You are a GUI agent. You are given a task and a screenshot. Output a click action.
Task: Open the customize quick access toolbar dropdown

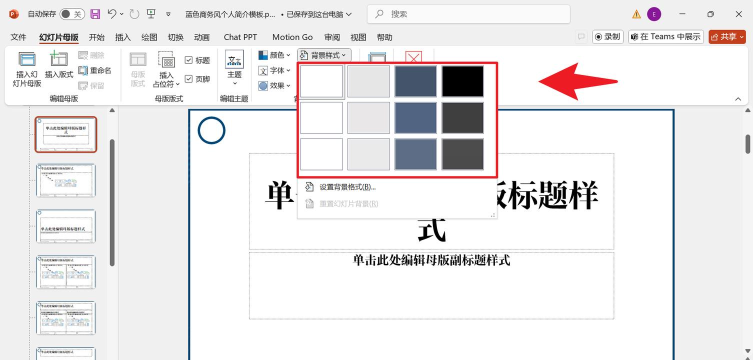click(168, 14)
